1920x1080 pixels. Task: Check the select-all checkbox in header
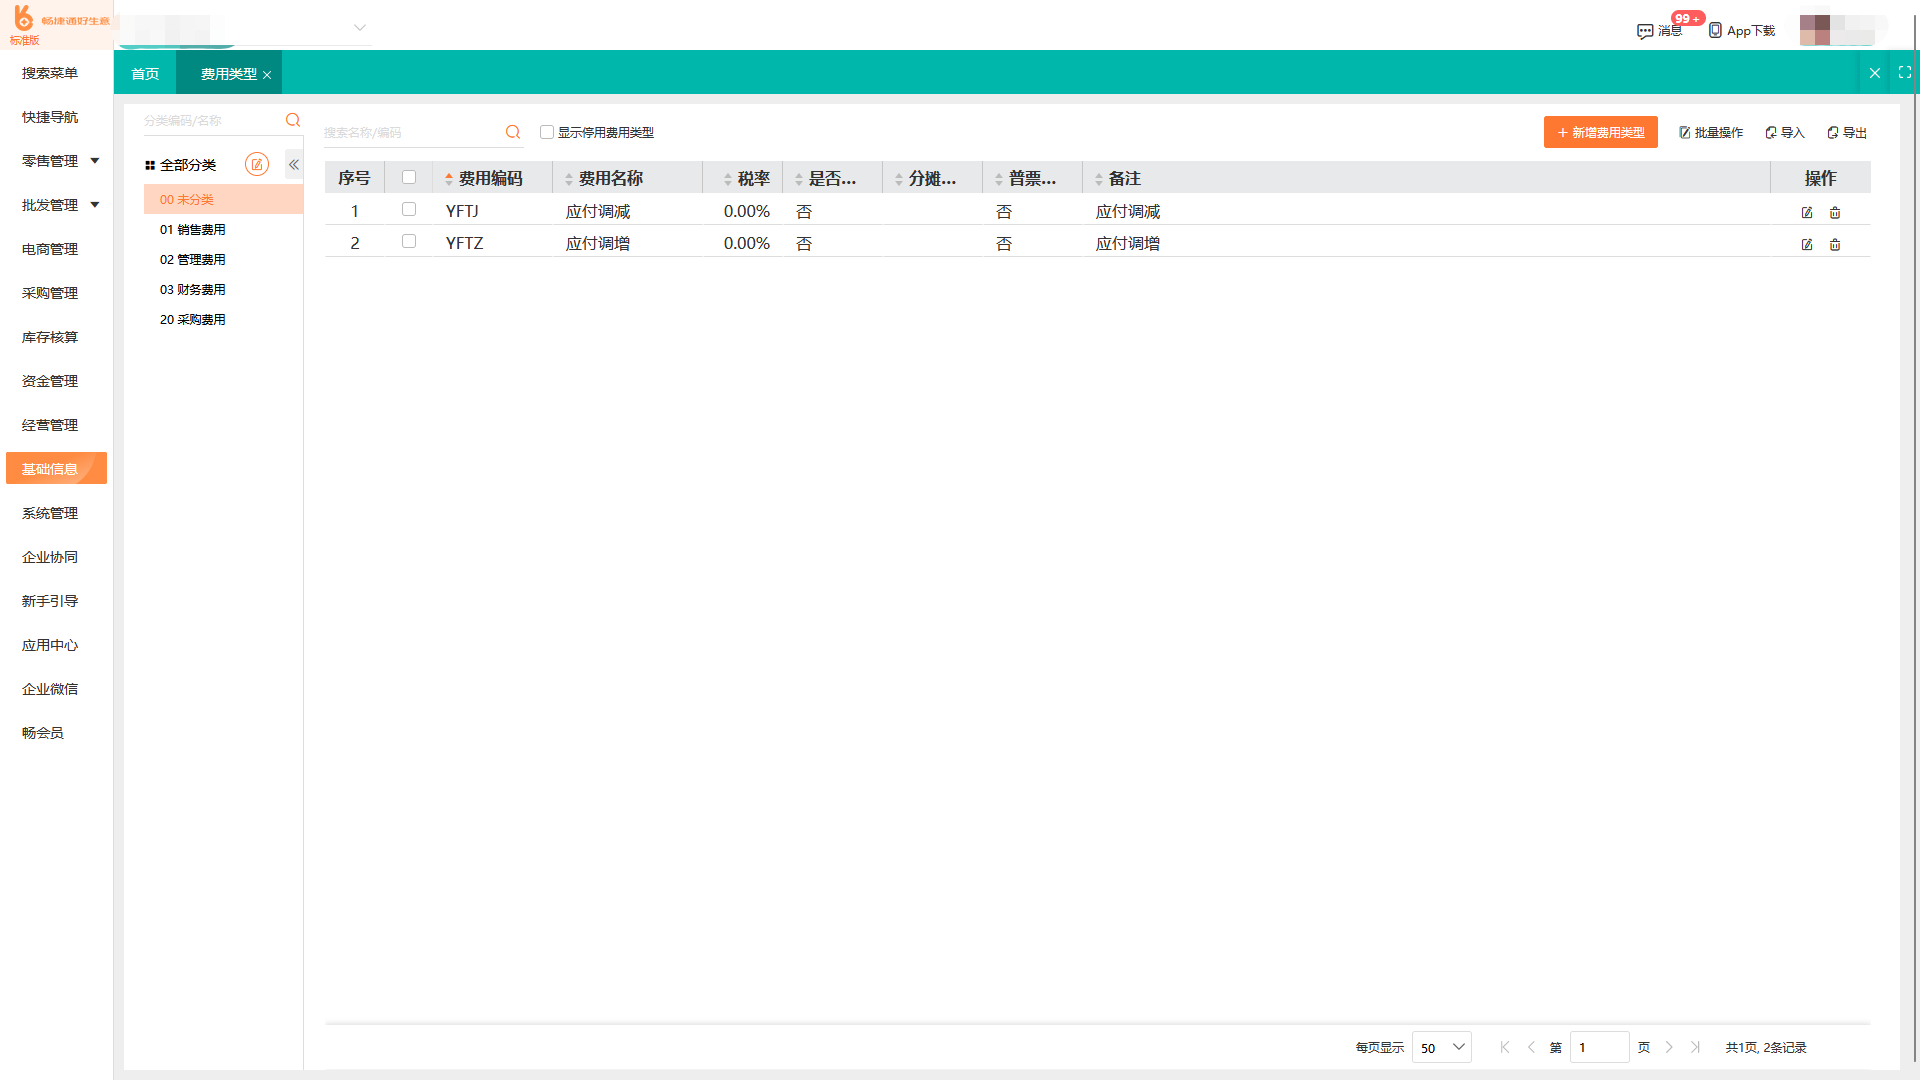click(x=409, y=177)
